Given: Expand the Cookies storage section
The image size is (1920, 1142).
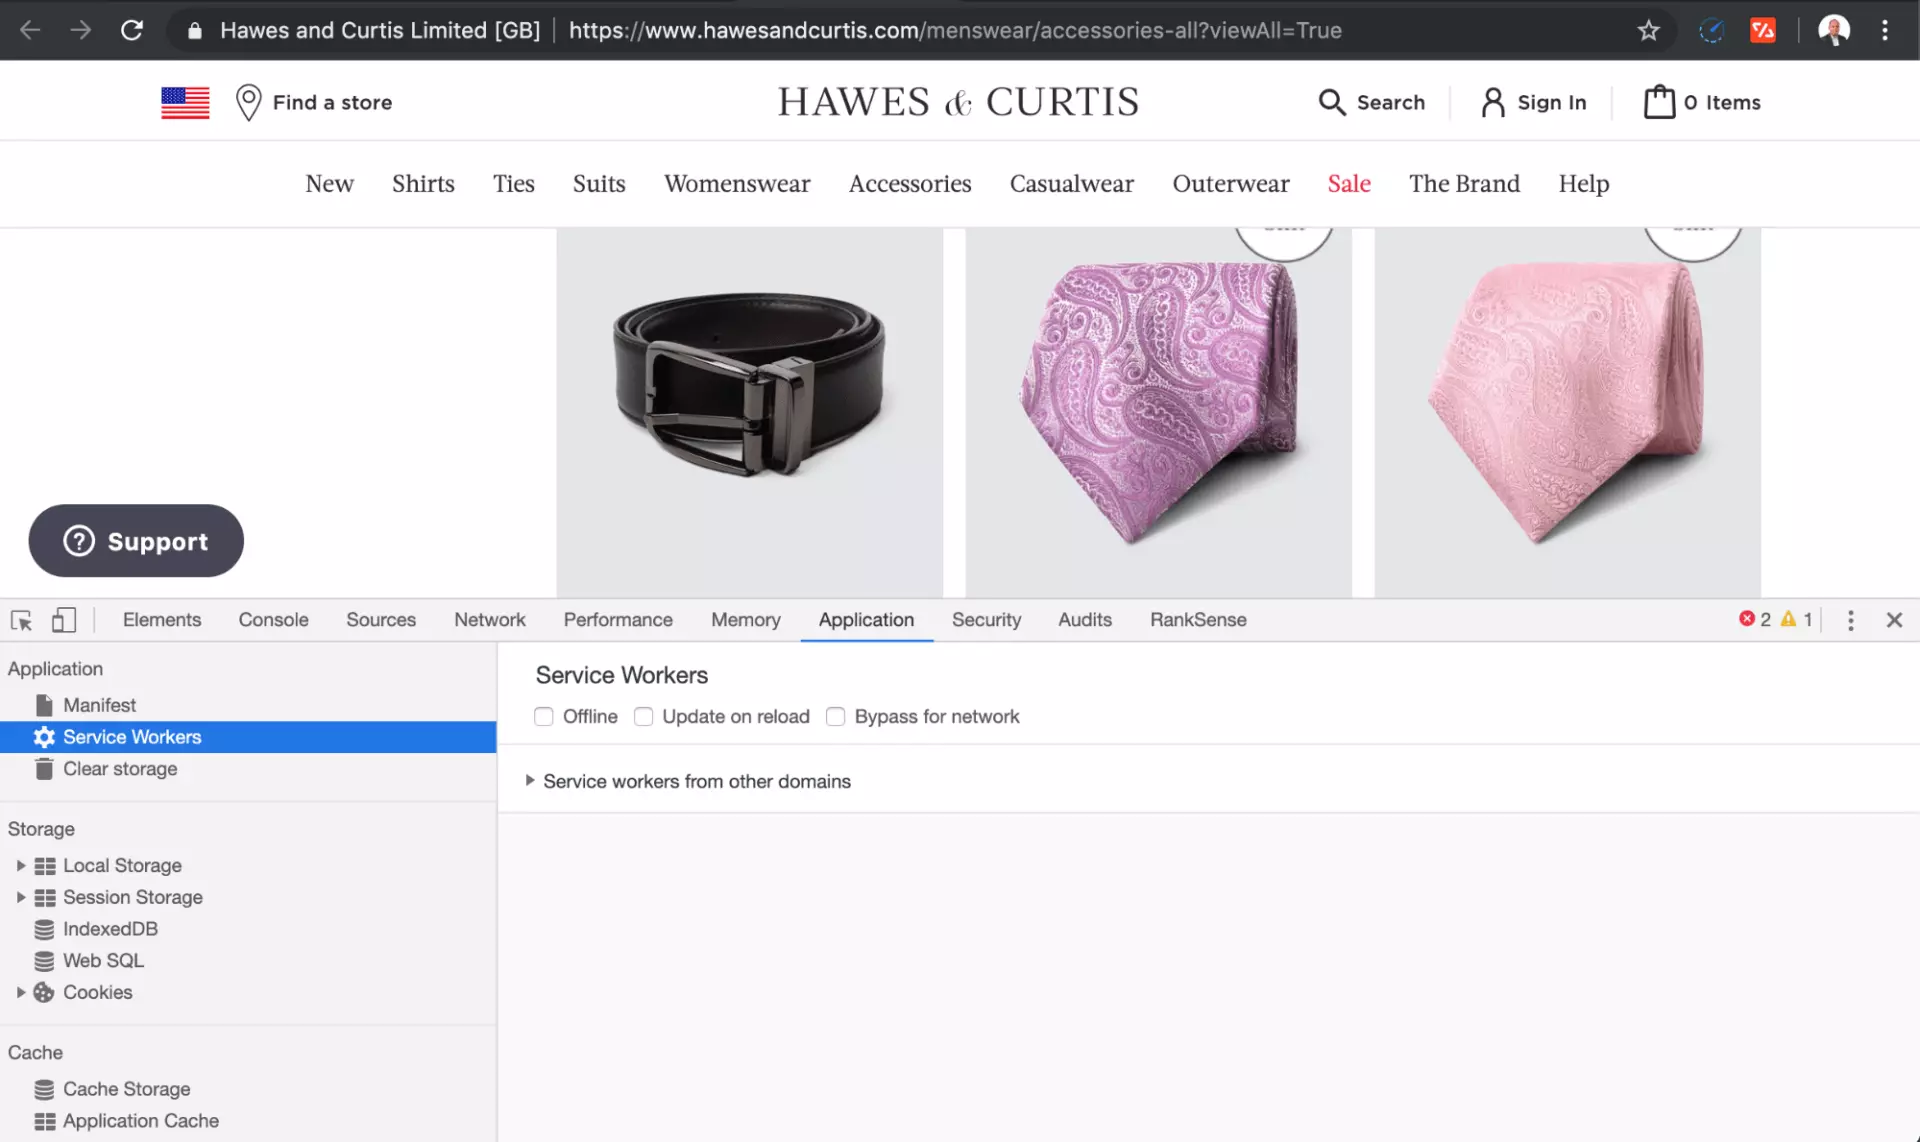Looking at the screenshot, I should click(x=20, y=991).
